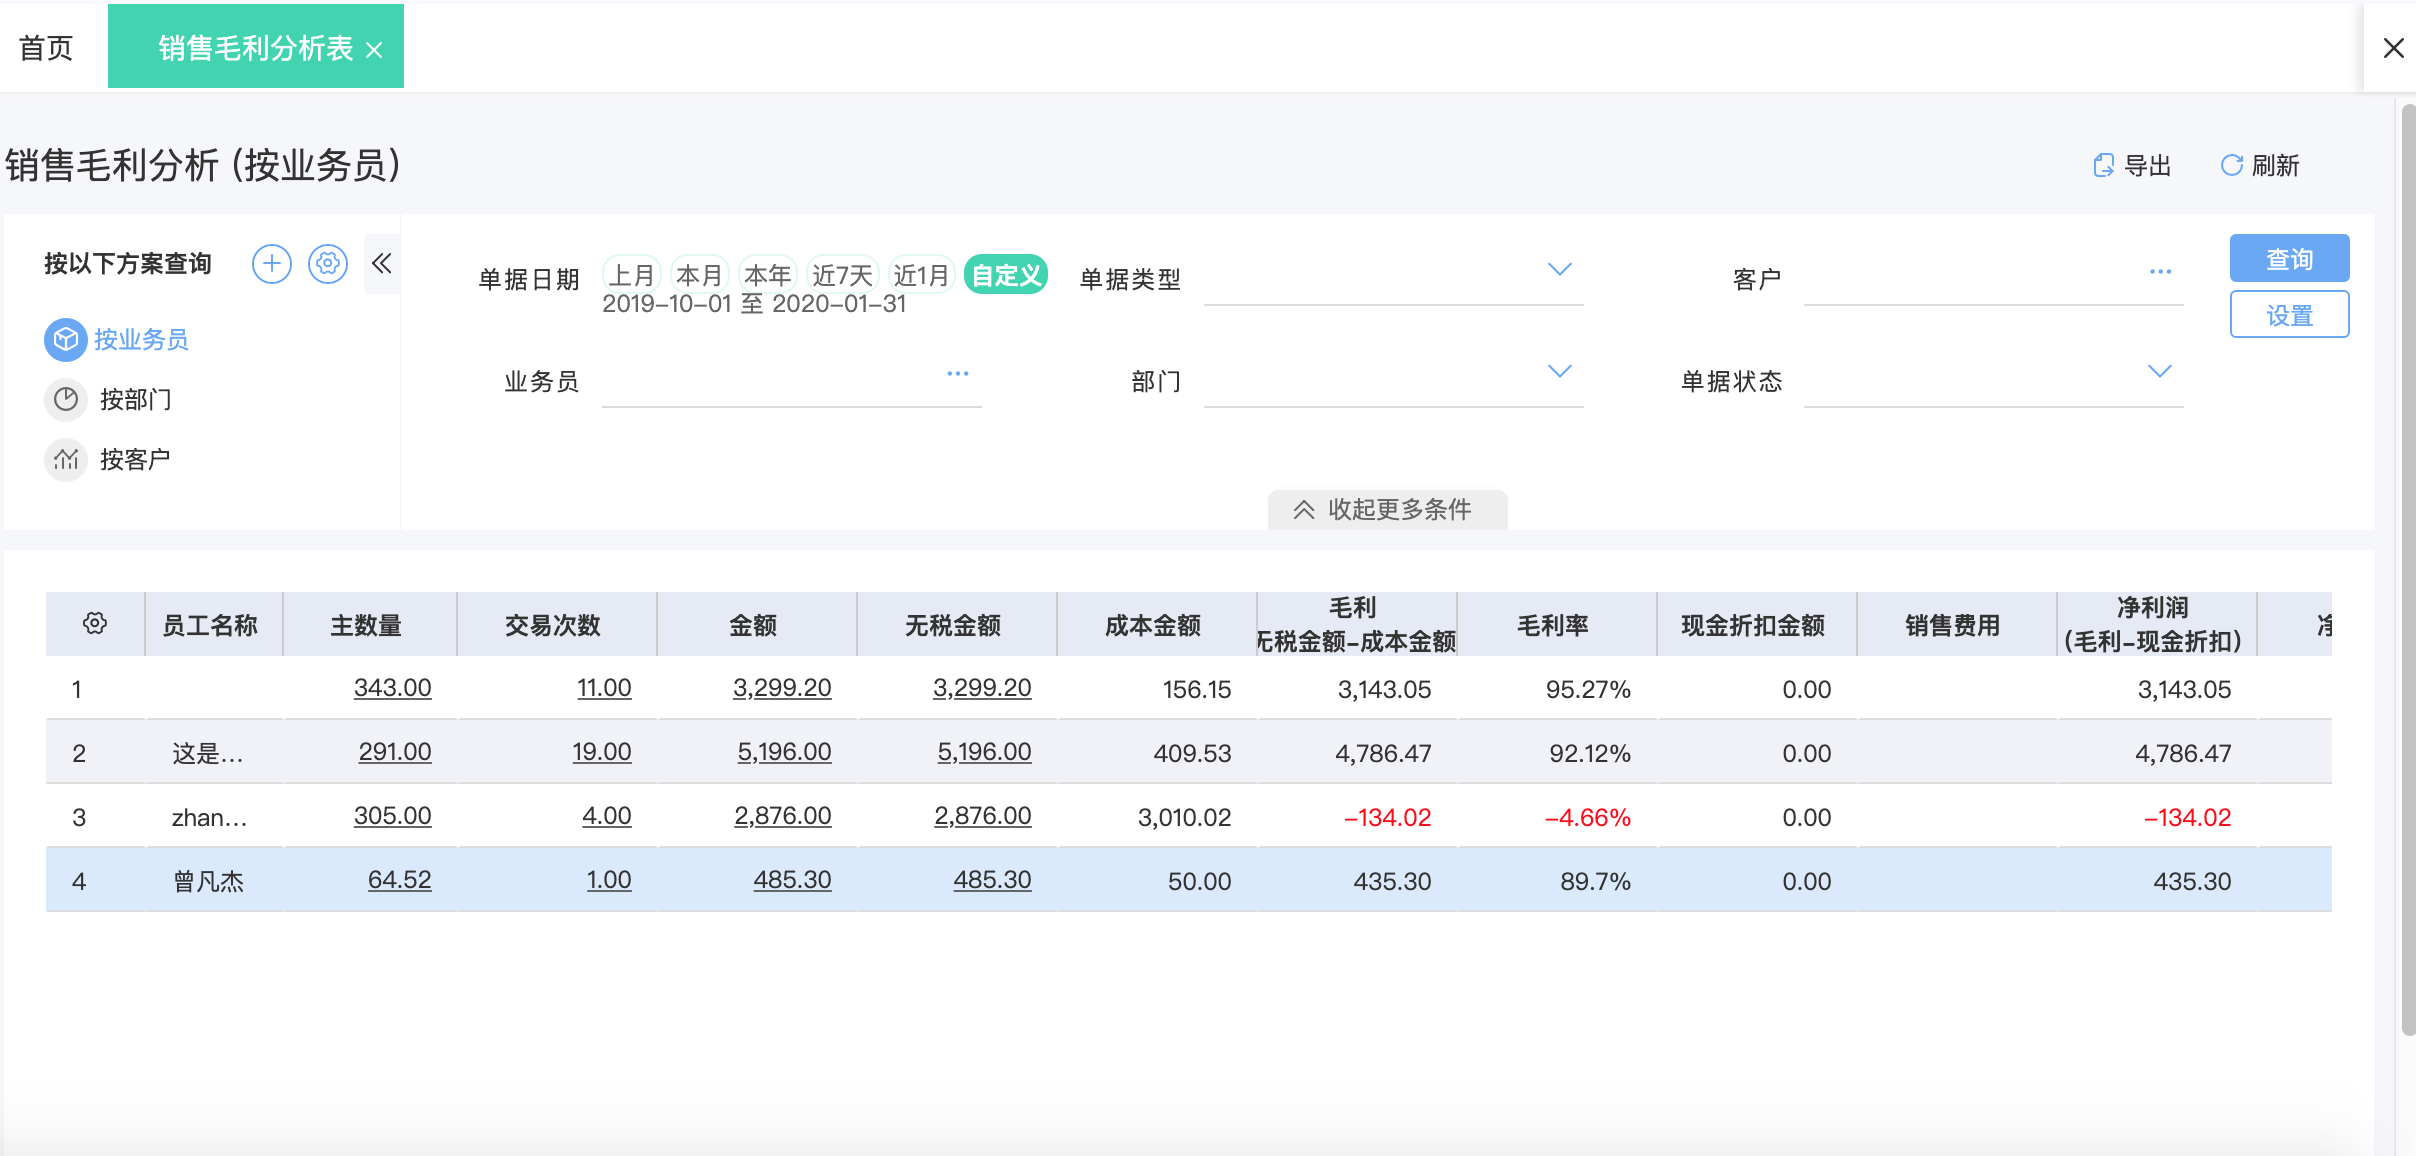The image size is (2416, 1156).
Task: Select the 按客户 analysis scheme icon
Action: click(66, 459)
